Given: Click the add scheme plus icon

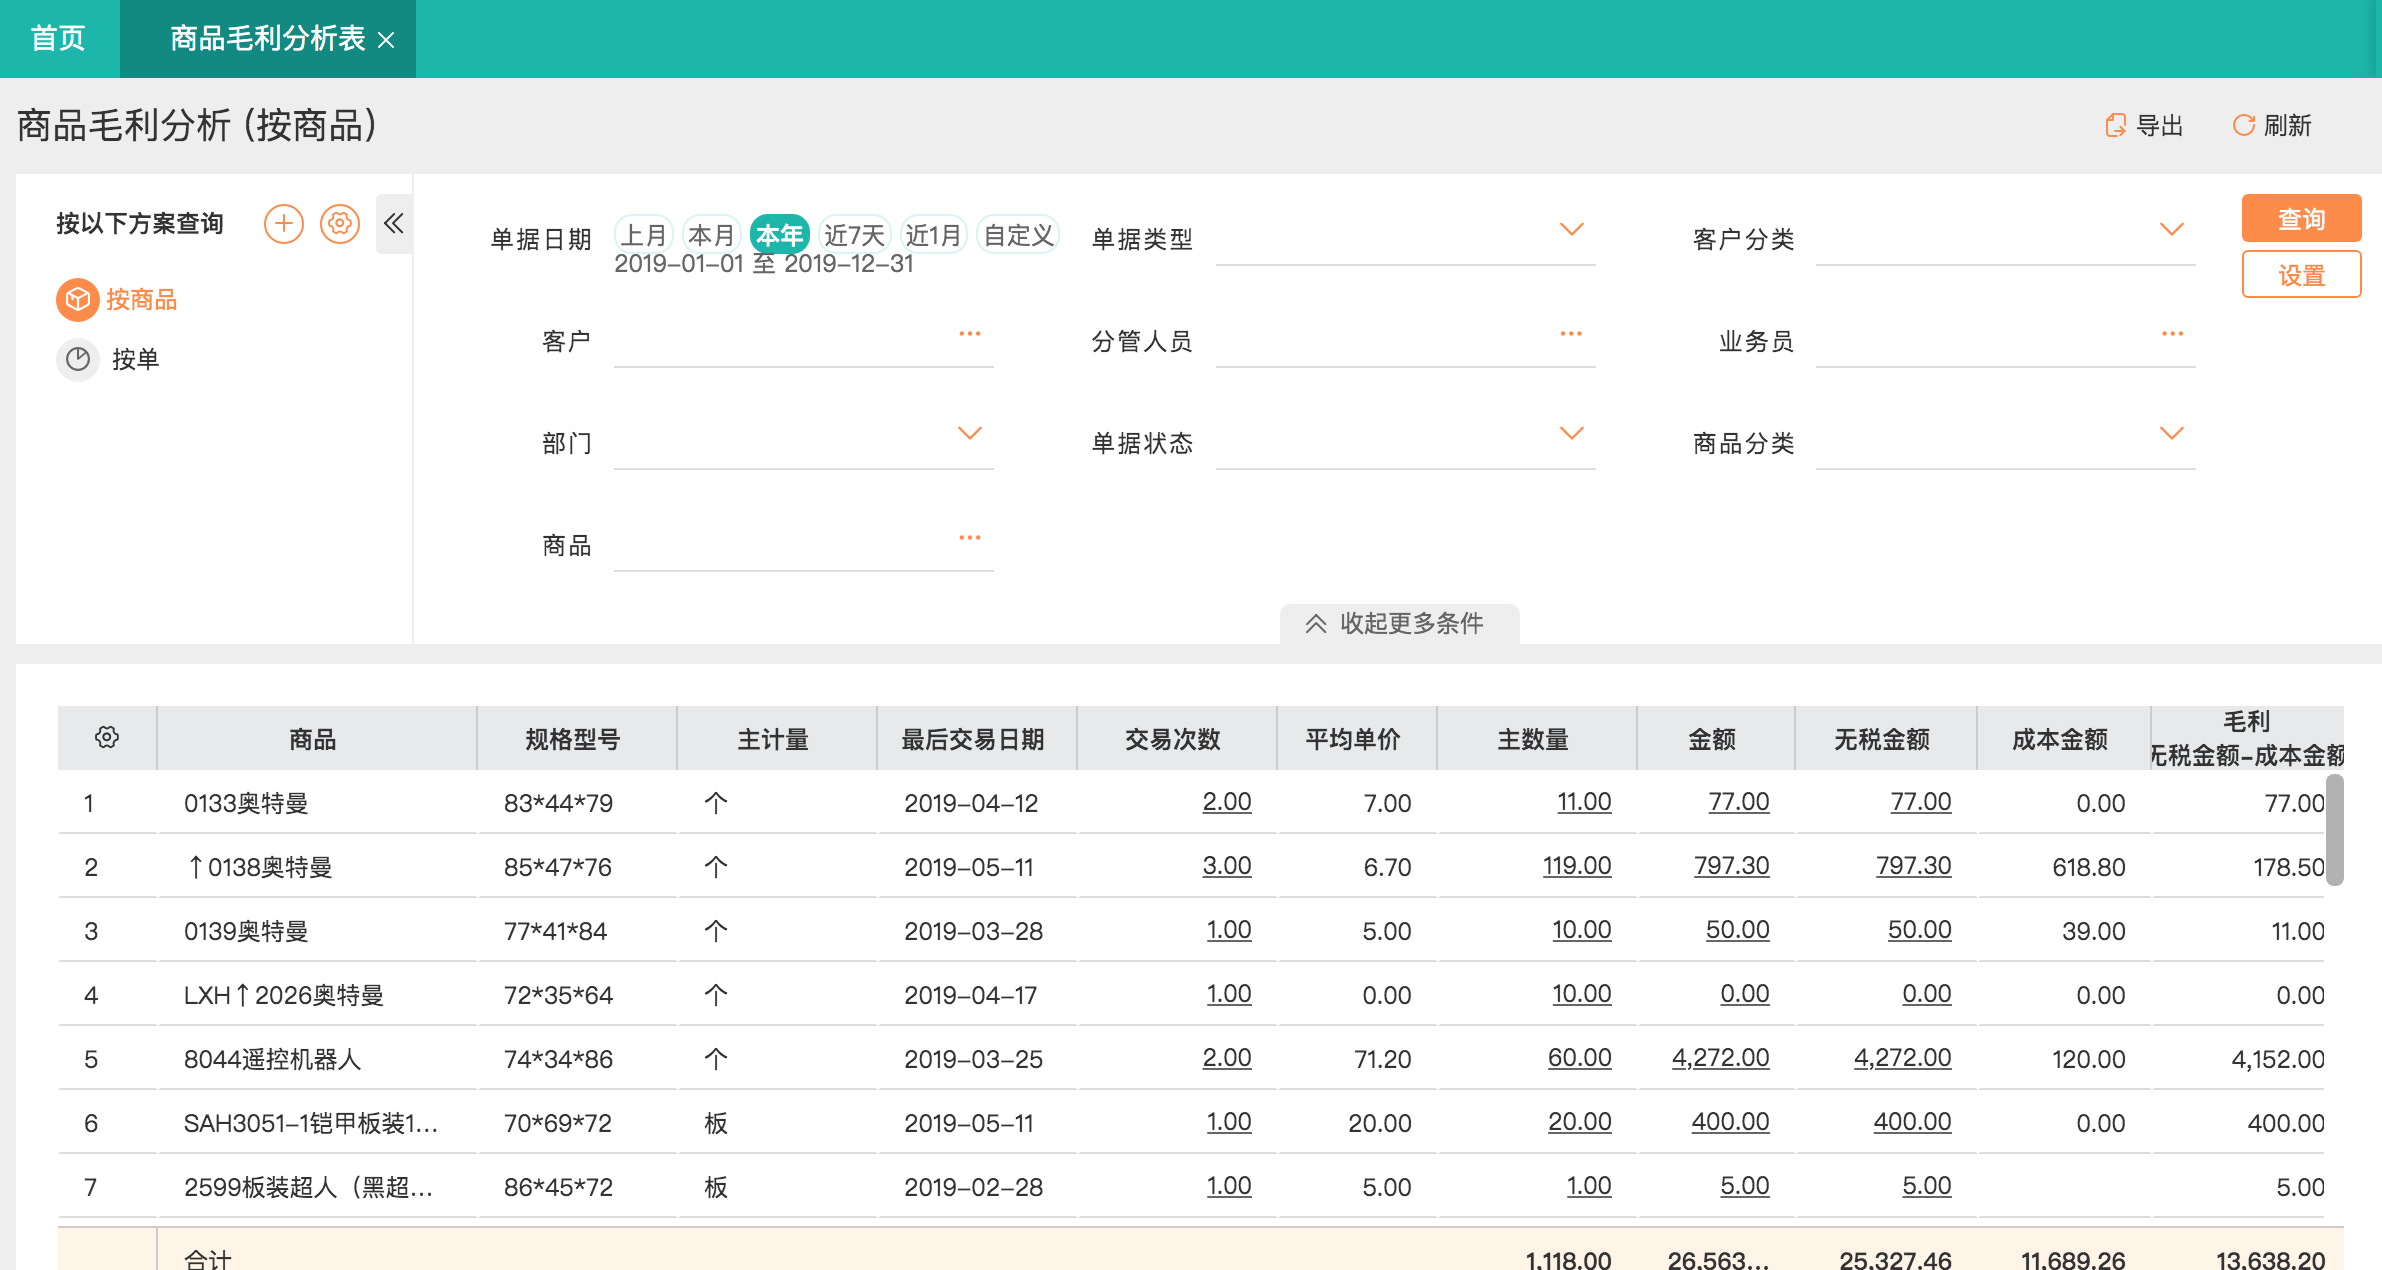Looking at the screenshot, I should pos(285,222).
